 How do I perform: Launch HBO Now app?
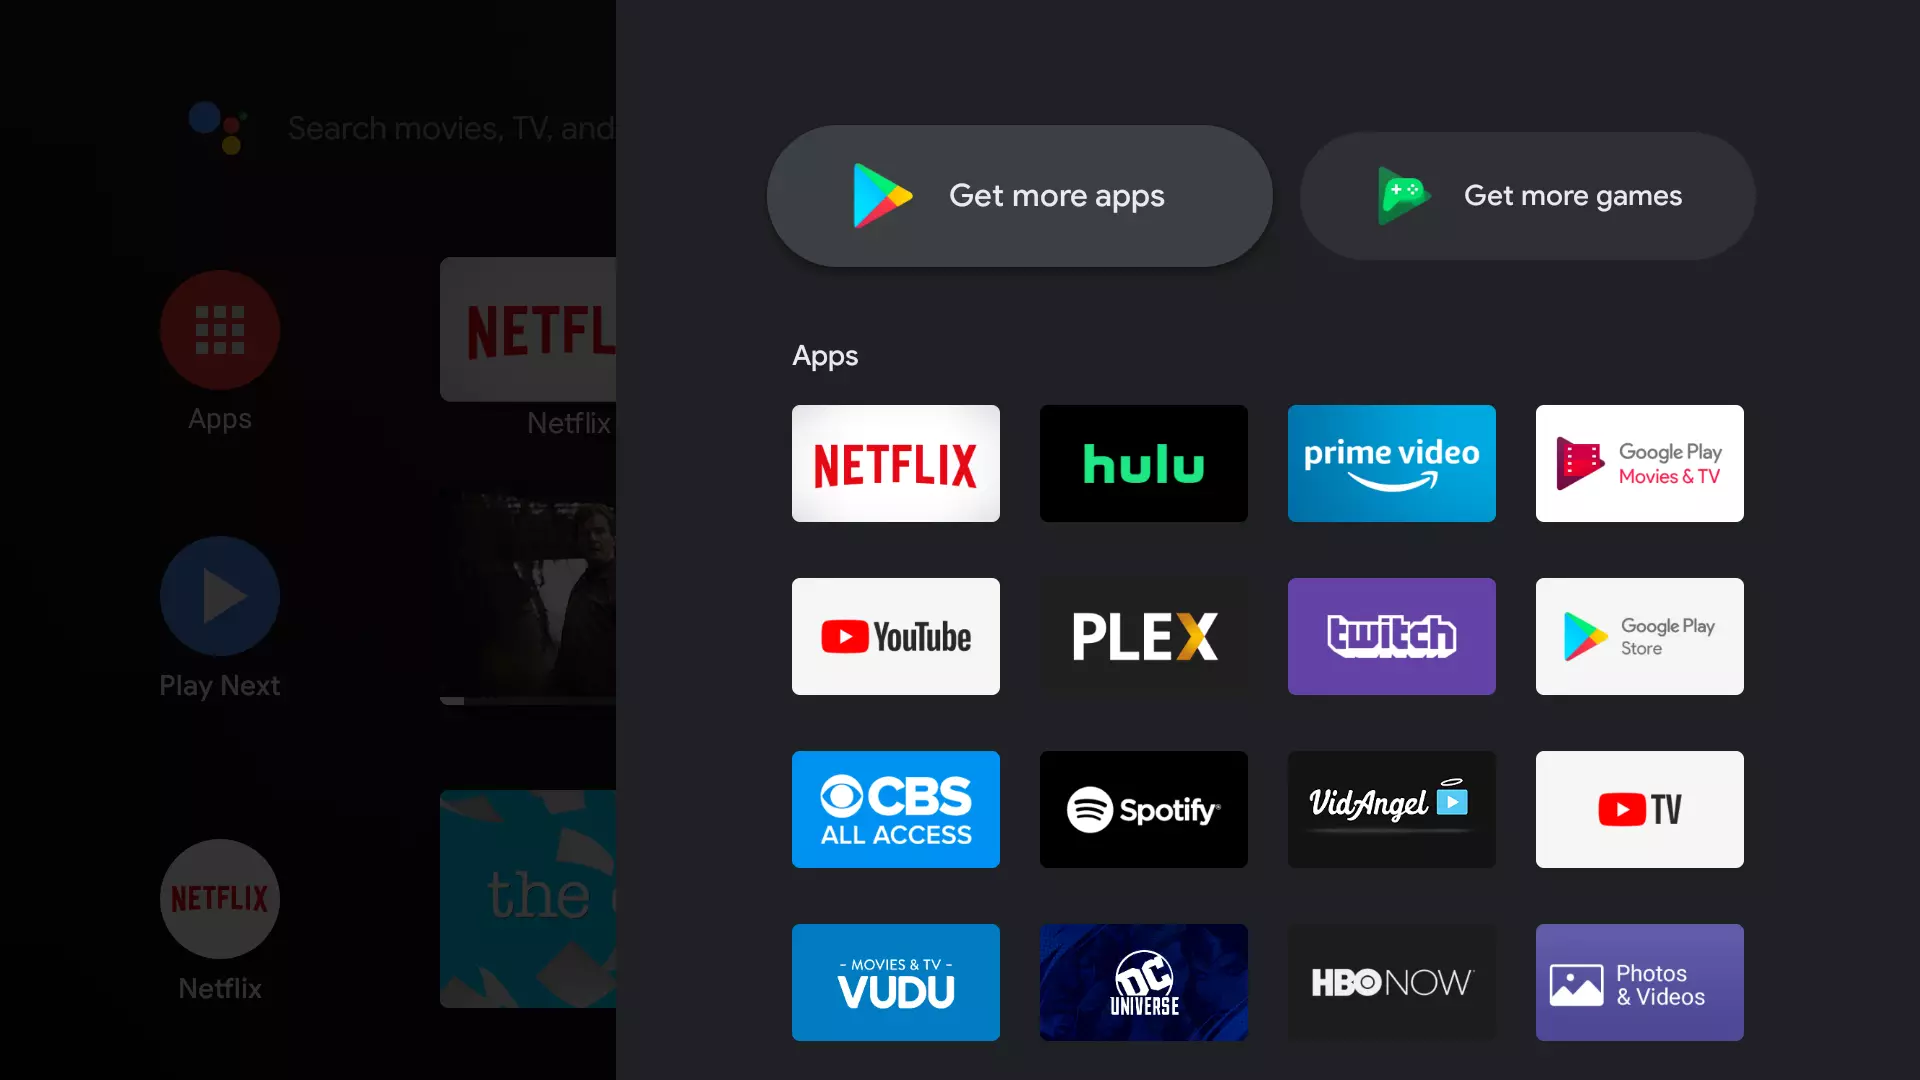(1391, 981)
